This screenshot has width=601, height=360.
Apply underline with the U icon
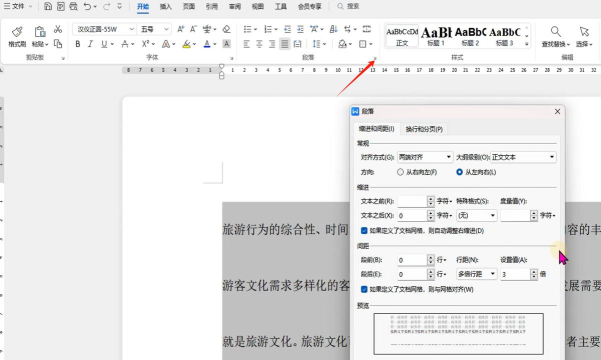pyautogui.click(x=104, y=44)
